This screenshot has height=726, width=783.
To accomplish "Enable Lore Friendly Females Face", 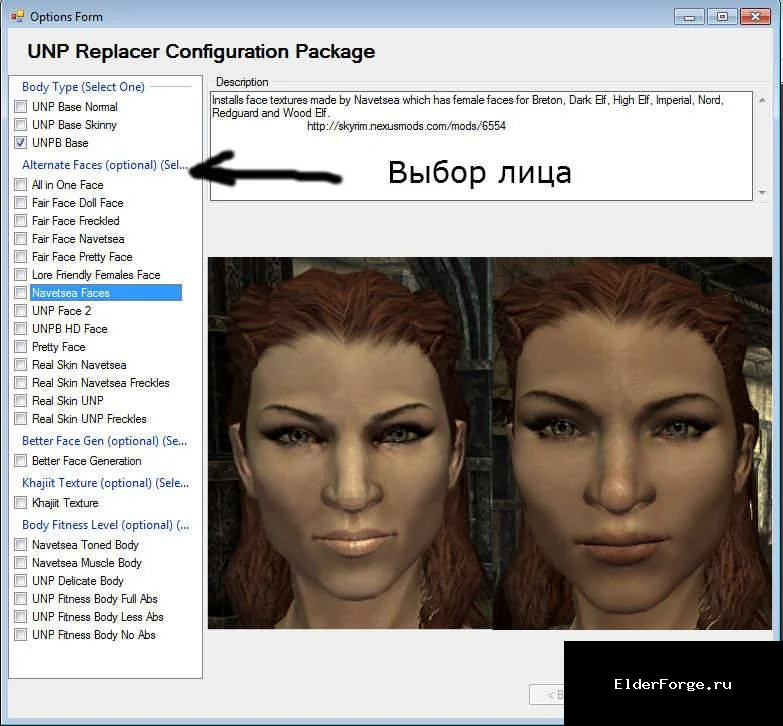I will (21, 275).
